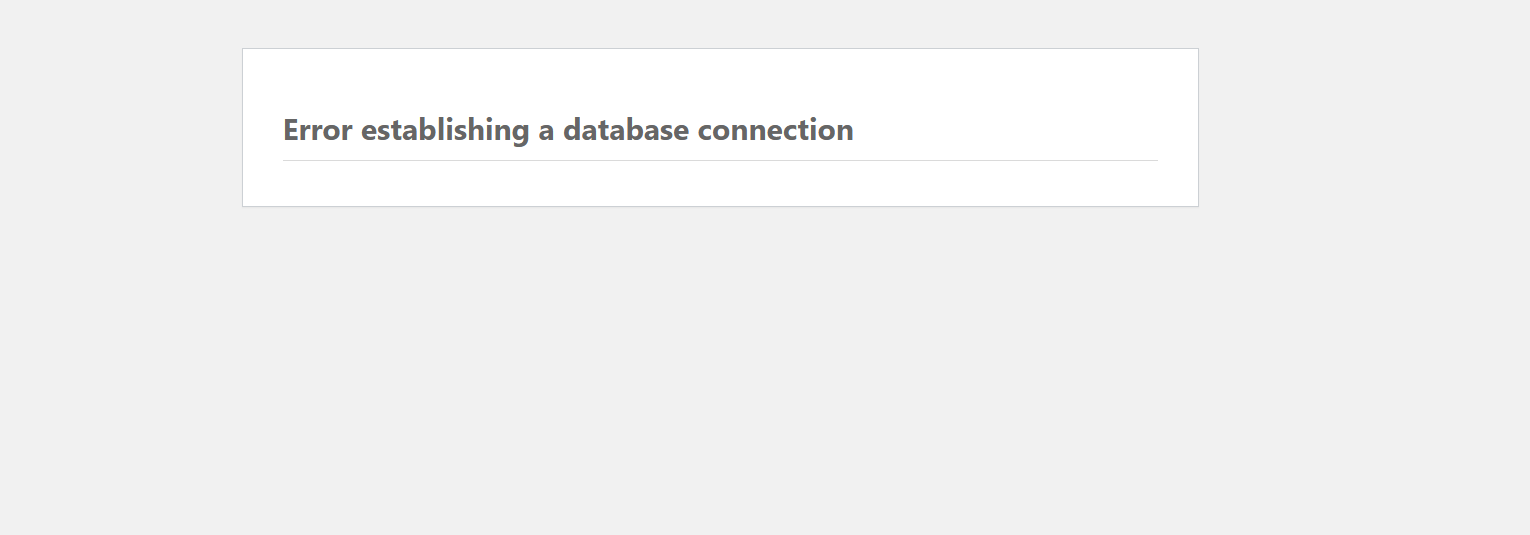Click the word "Error" in the heading
The height and width of the screenshot is (535, 1530).
[x=317, y=130]
